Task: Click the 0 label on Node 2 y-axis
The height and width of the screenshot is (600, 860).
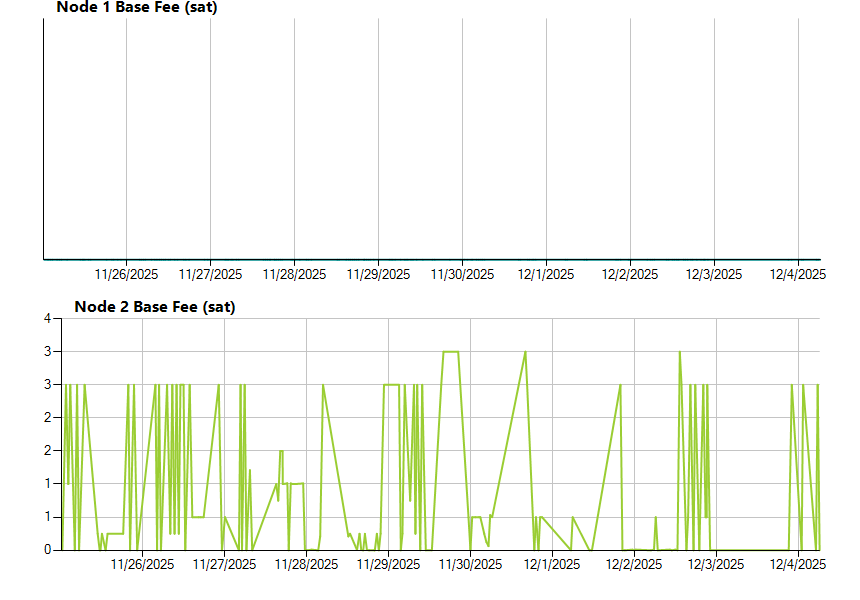Action: point(47,549)
